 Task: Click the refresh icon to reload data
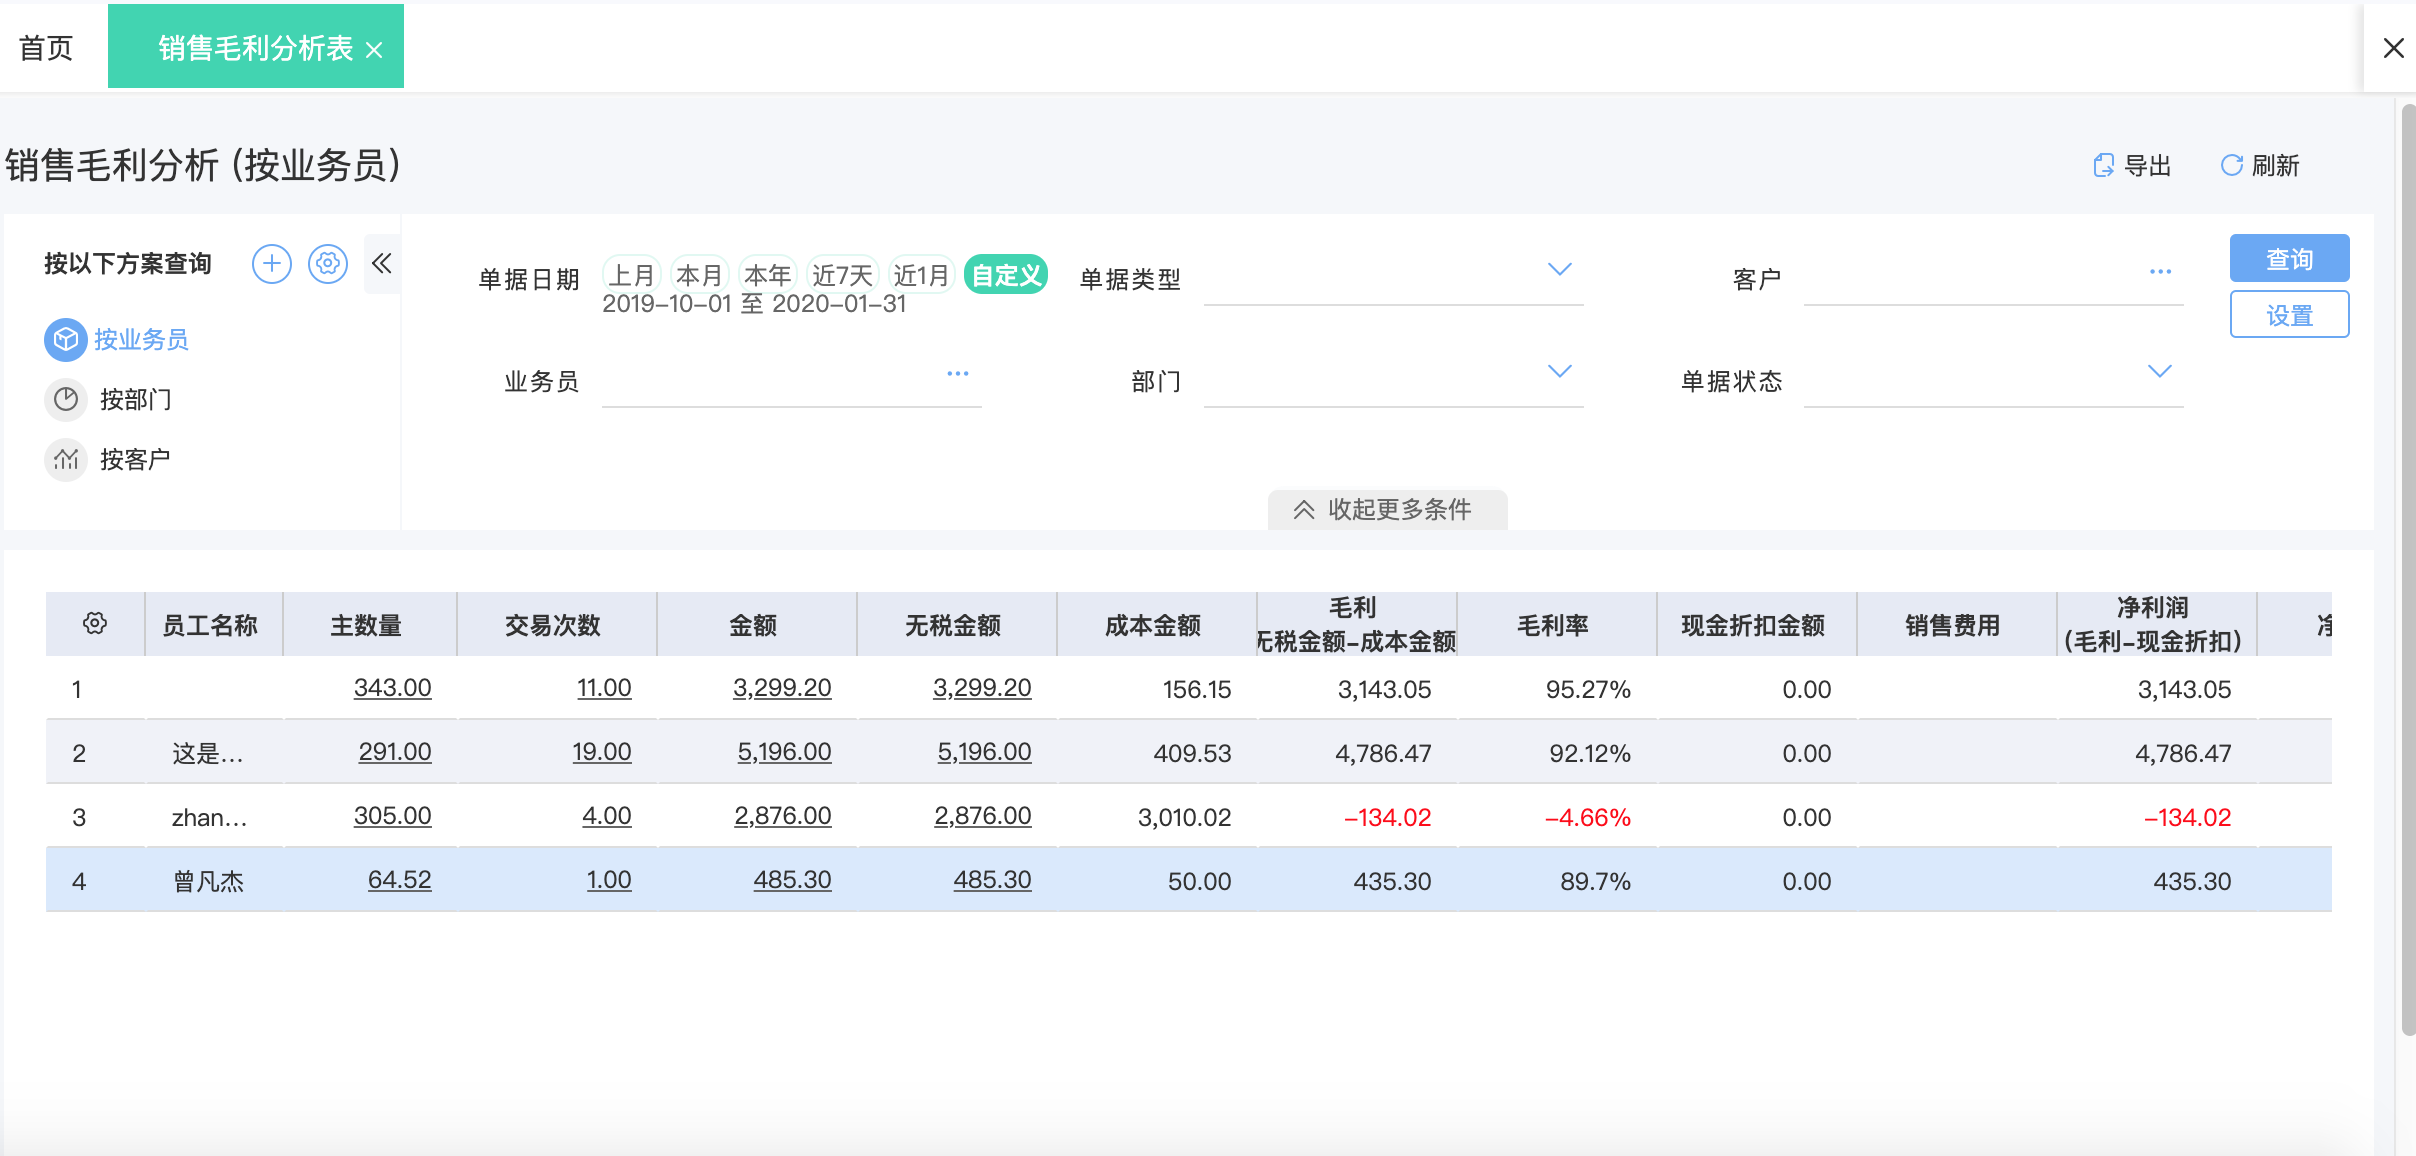point(2234,165)
